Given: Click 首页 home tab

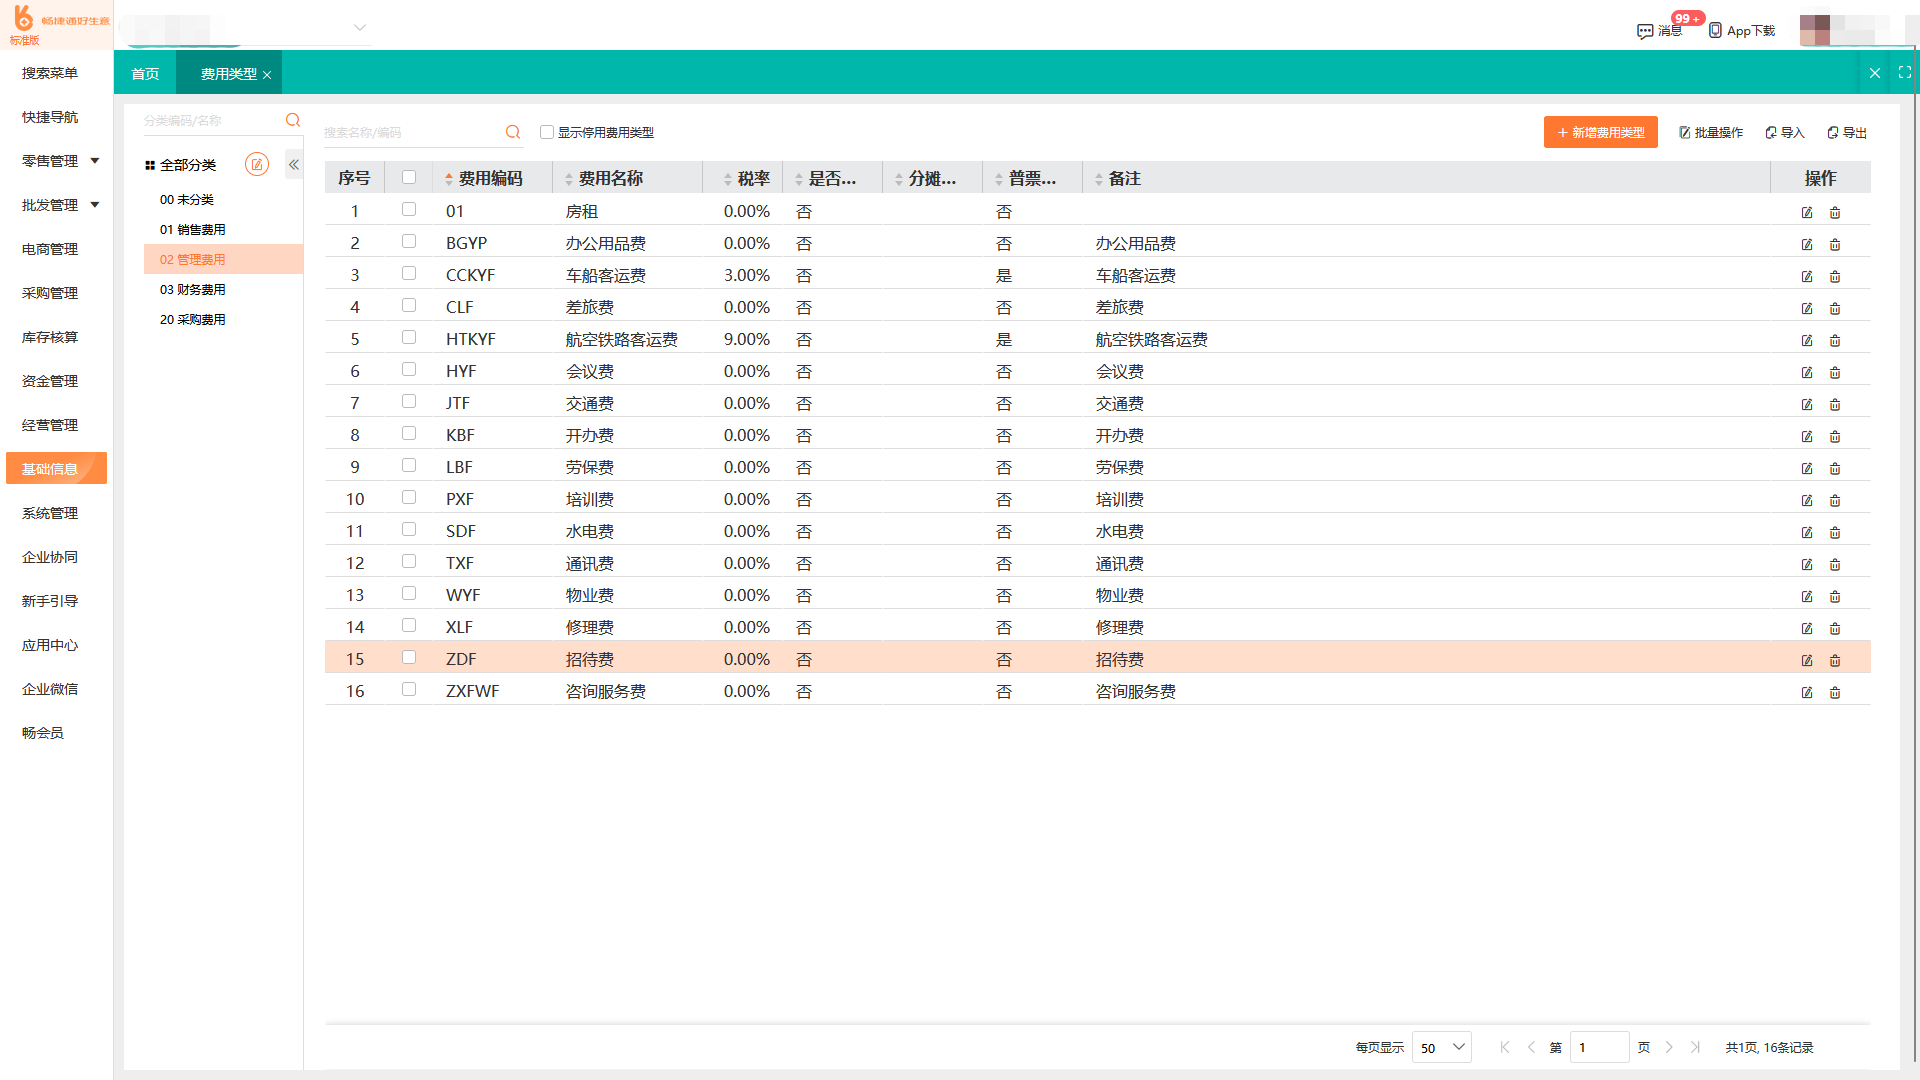Looking at the screenshot, I should [145, 74].
